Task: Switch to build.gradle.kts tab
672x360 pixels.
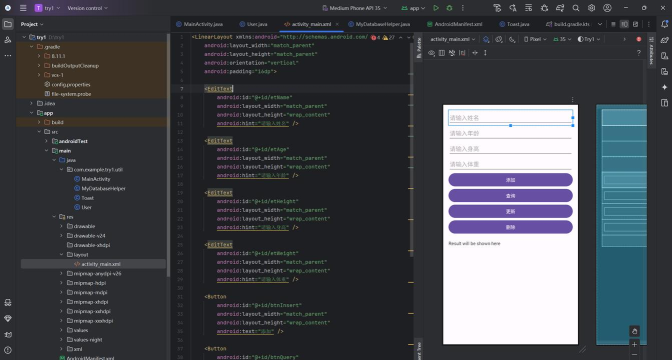Action: click(568, 24)
